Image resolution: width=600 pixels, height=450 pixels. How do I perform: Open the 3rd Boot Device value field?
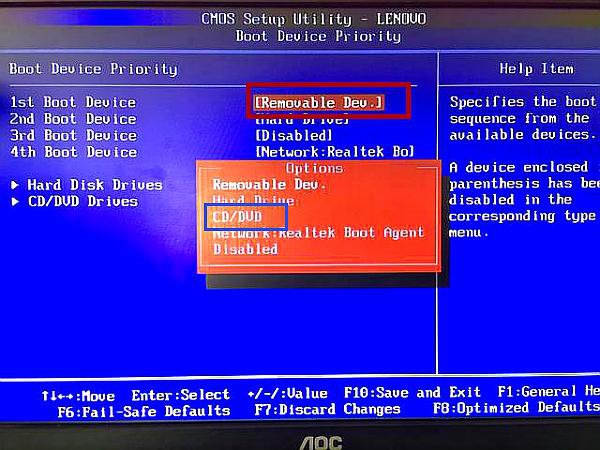tap(294, 135)
